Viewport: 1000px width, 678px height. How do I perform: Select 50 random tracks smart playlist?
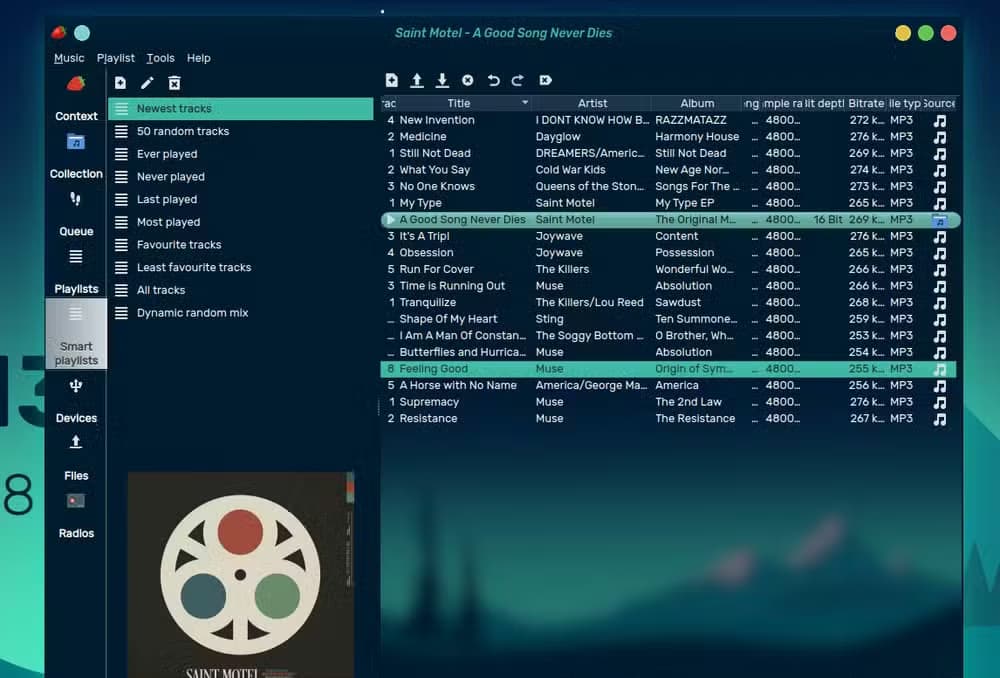point(240,131)
